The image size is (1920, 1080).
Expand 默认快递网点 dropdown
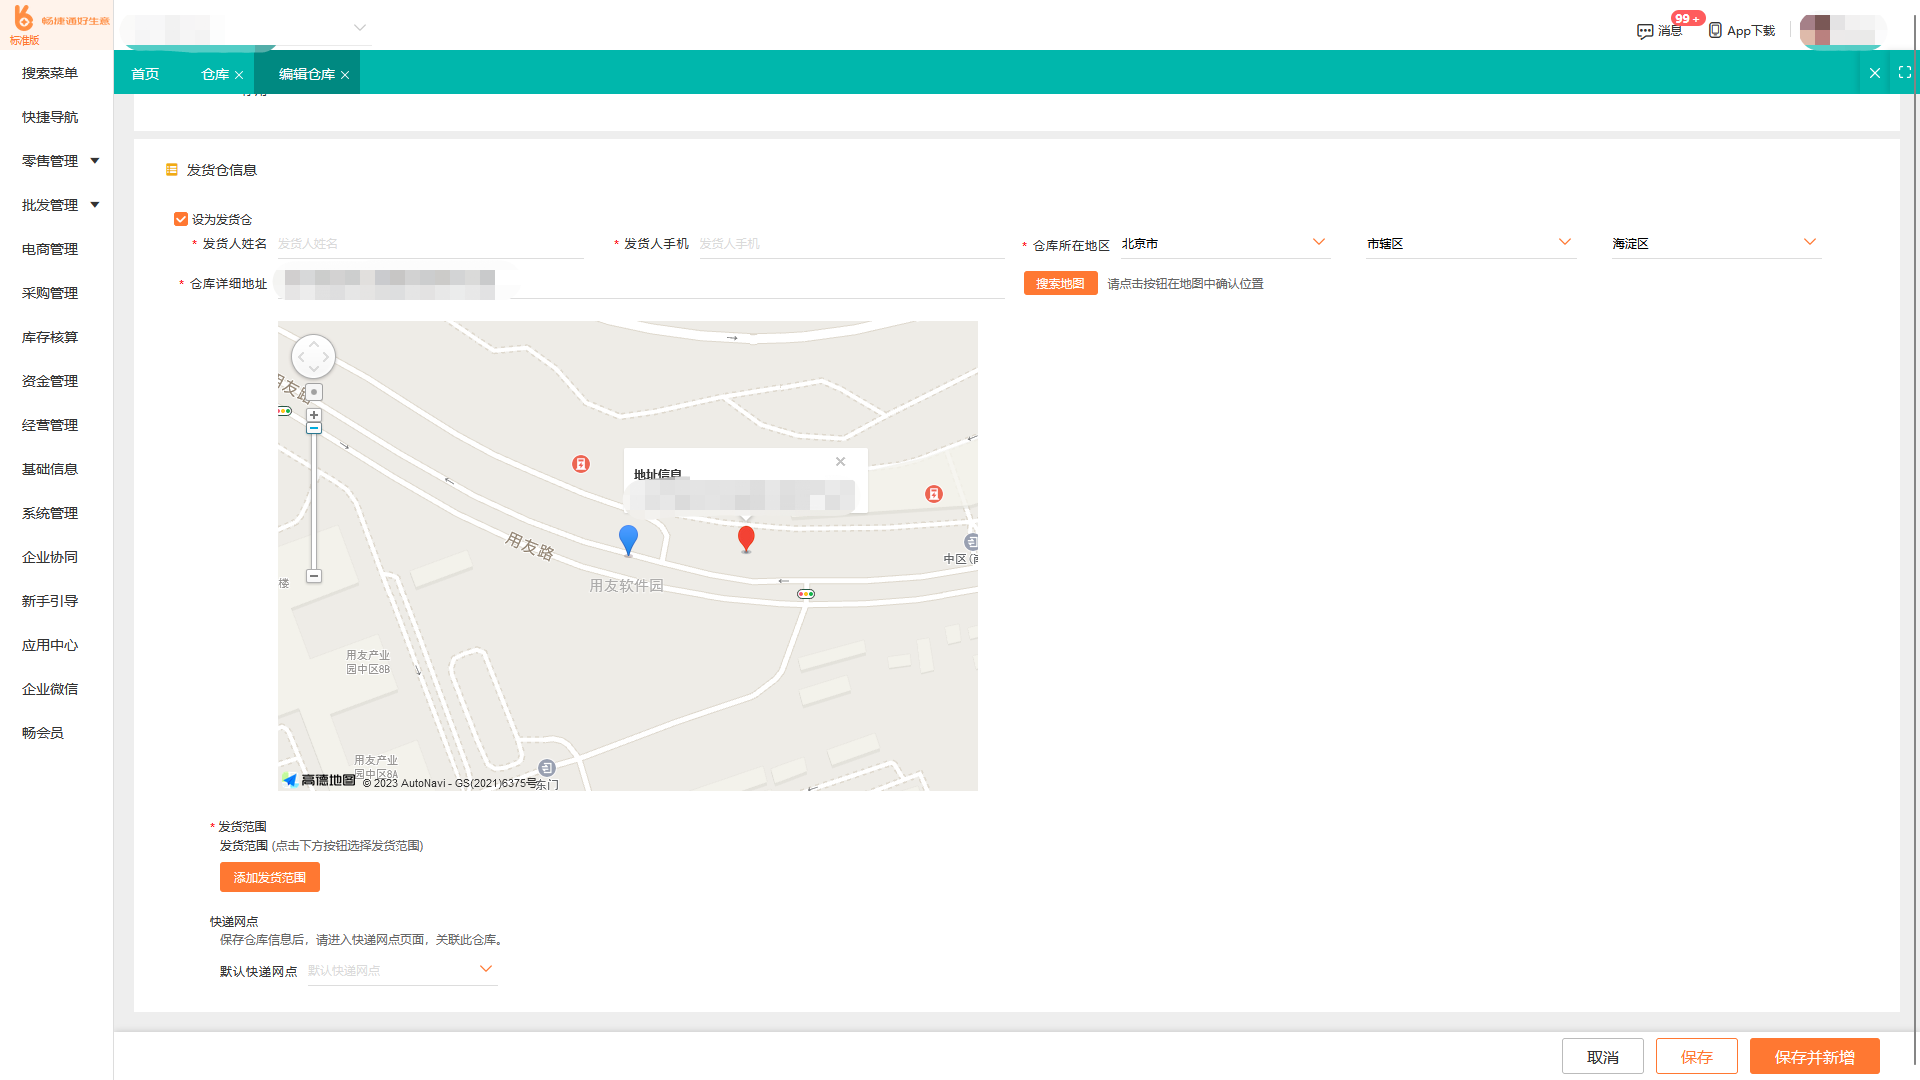[x=488, y=968]
